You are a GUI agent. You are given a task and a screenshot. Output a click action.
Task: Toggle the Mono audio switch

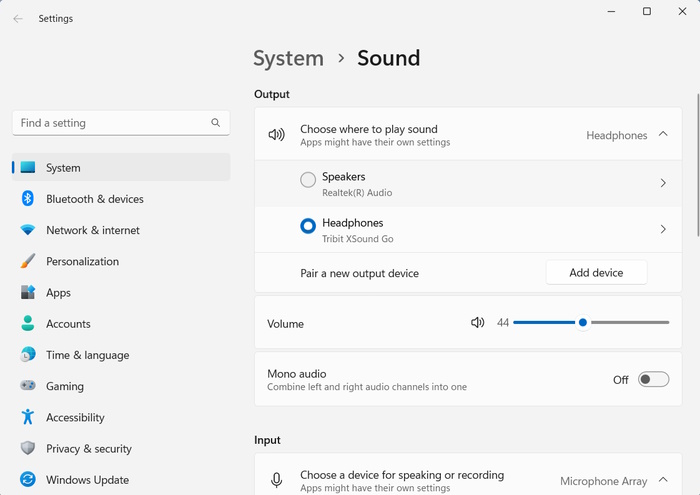653,379
